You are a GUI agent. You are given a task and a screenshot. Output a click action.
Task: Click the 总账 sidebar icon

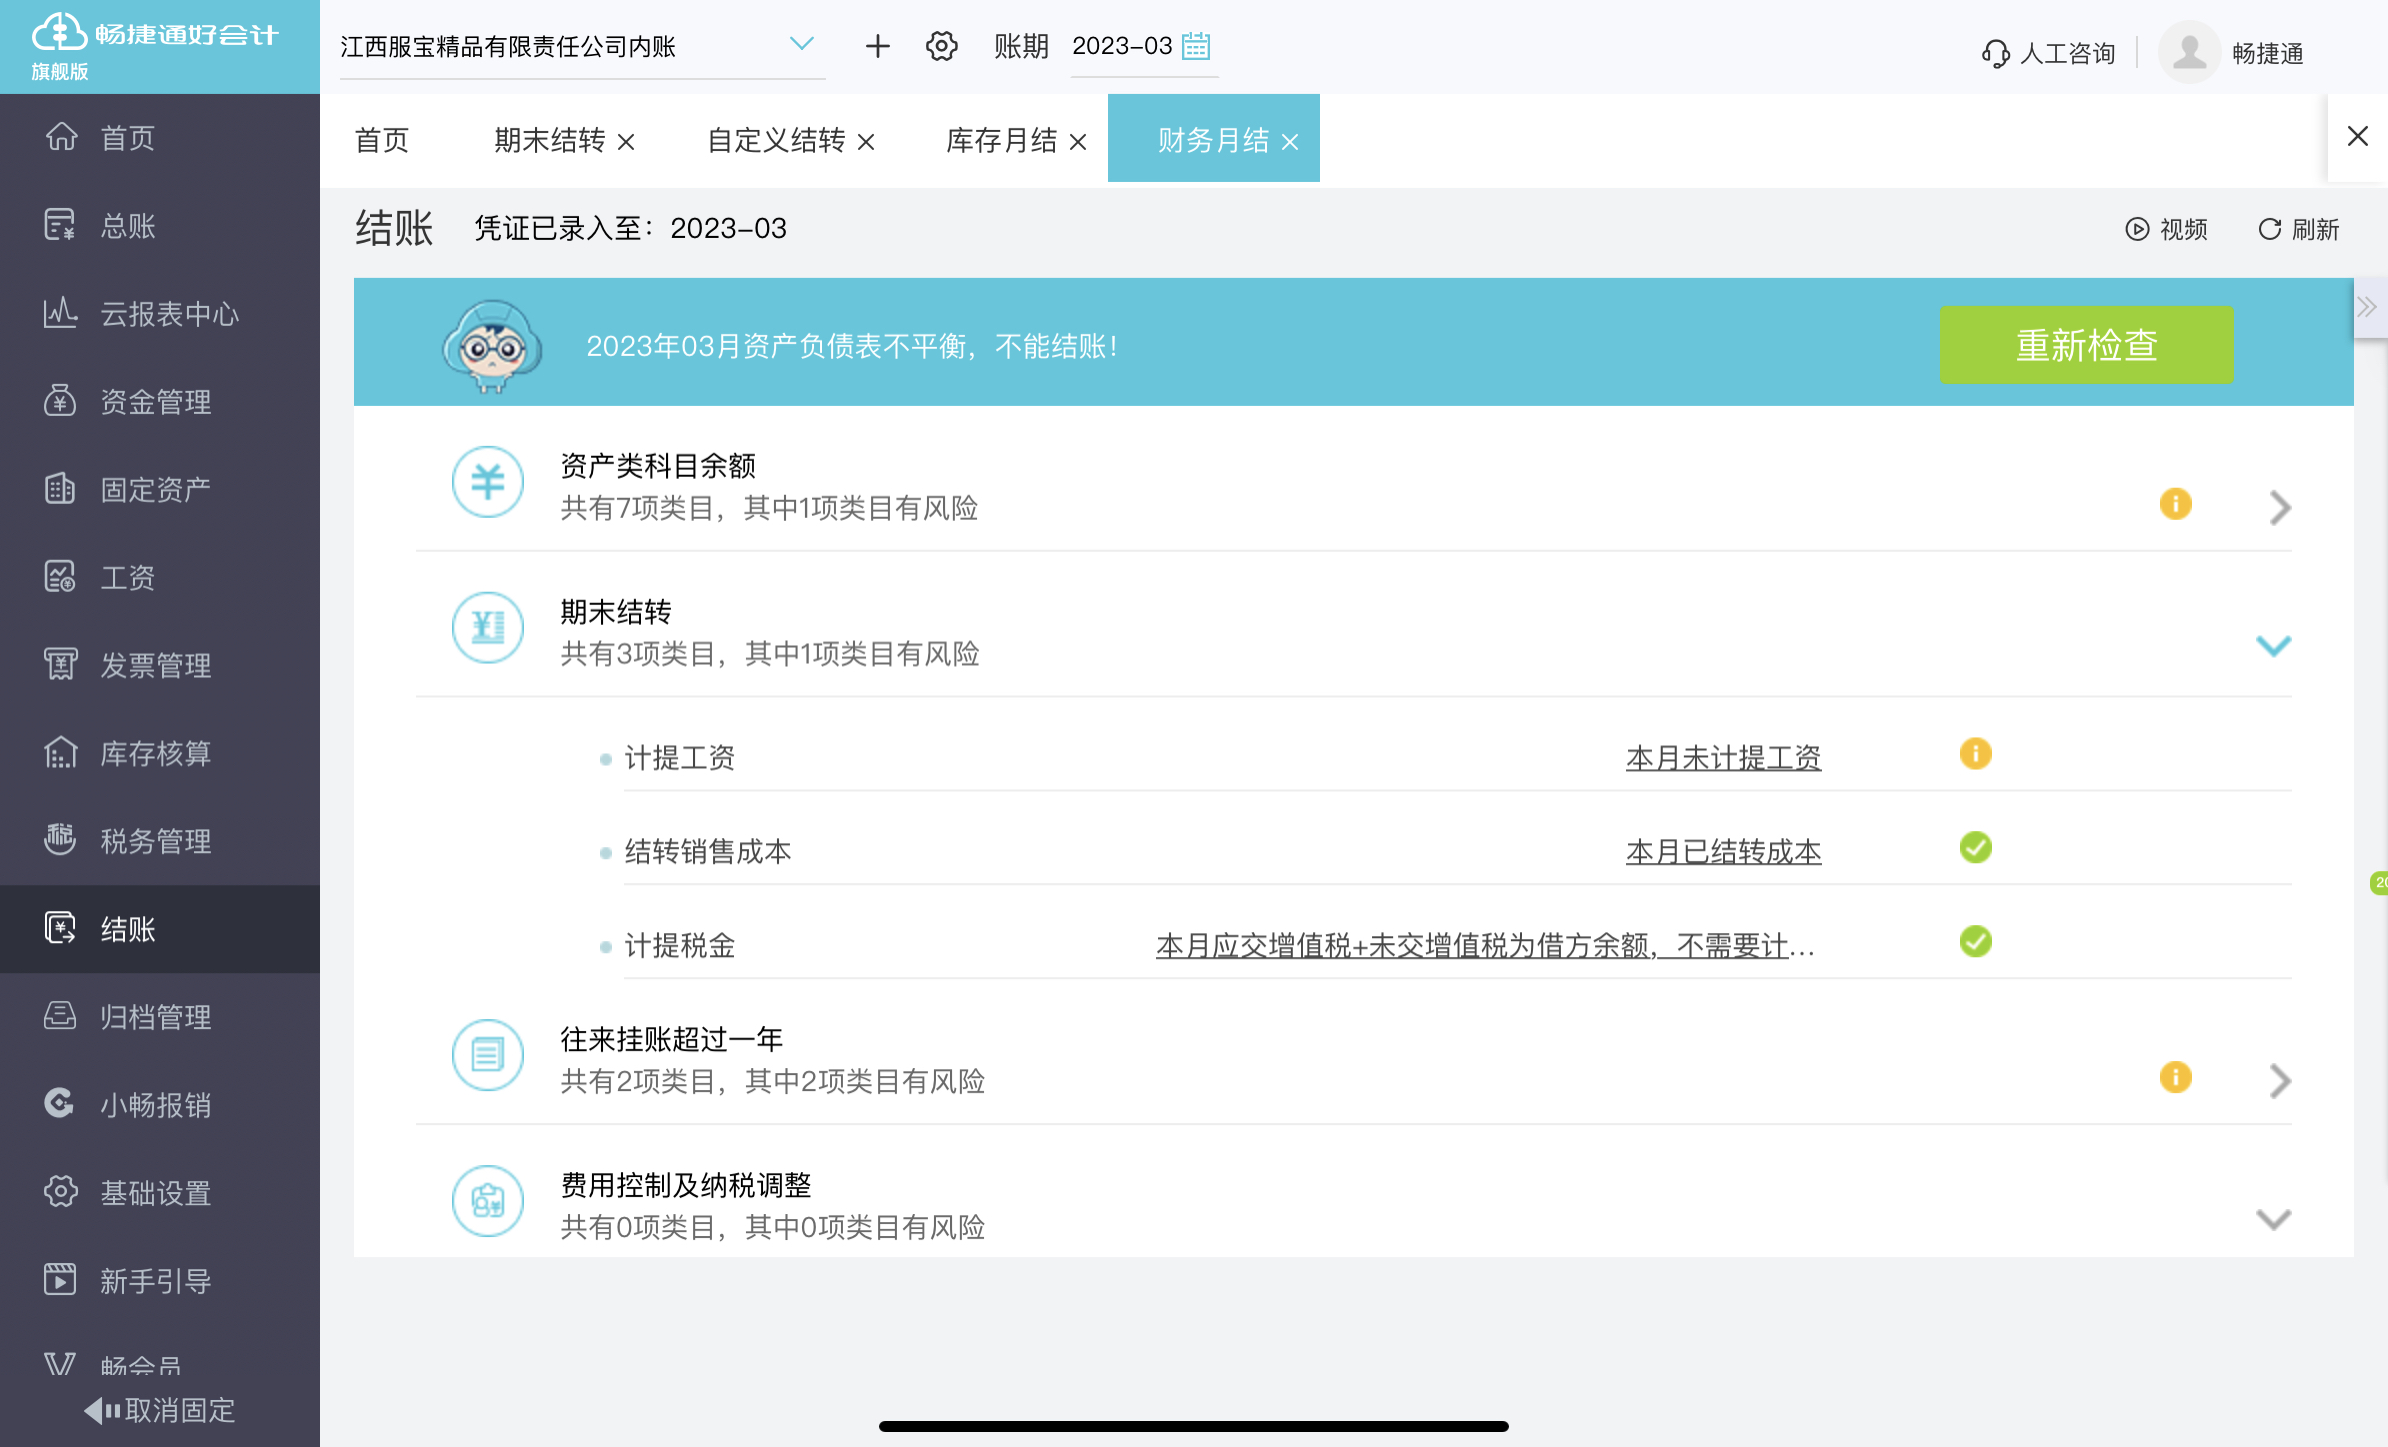point(61,225)
